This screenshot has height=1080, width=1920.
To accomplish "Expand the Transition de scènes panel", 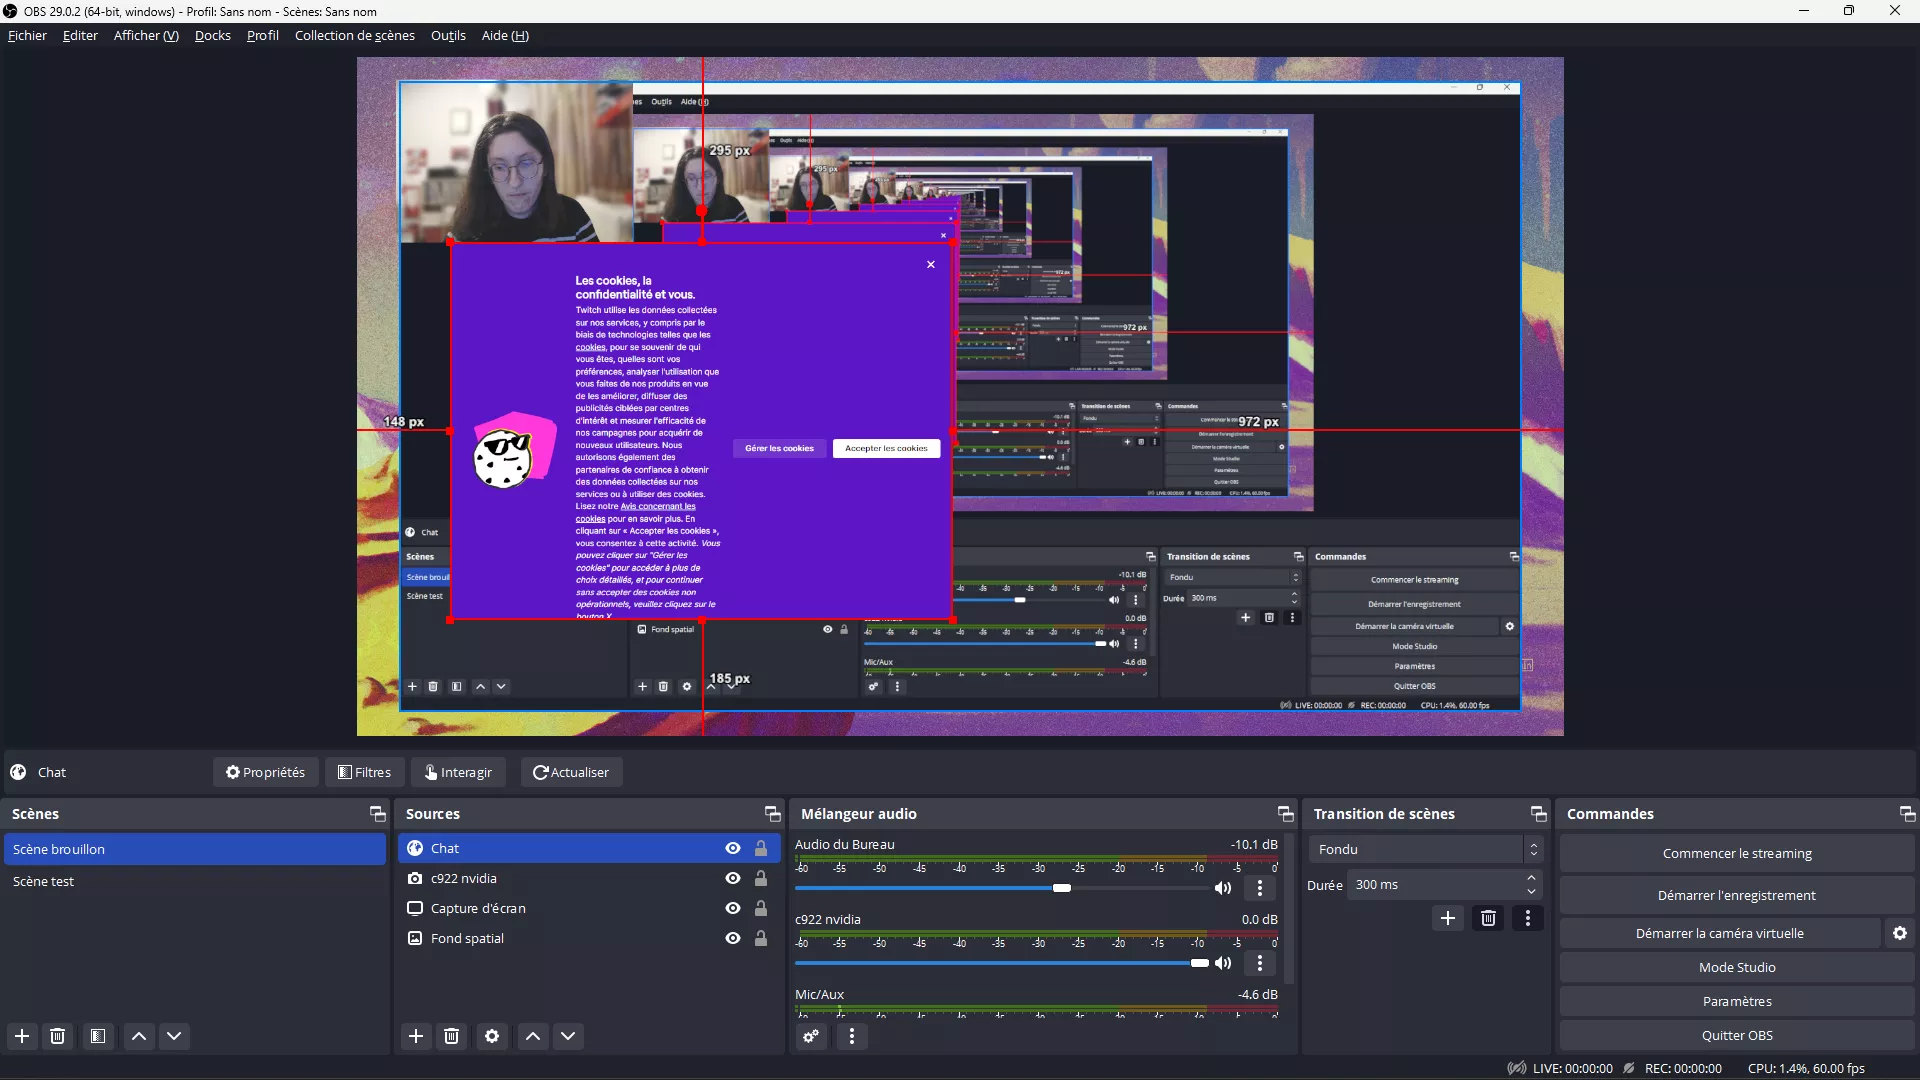I will pos(1538,812).
